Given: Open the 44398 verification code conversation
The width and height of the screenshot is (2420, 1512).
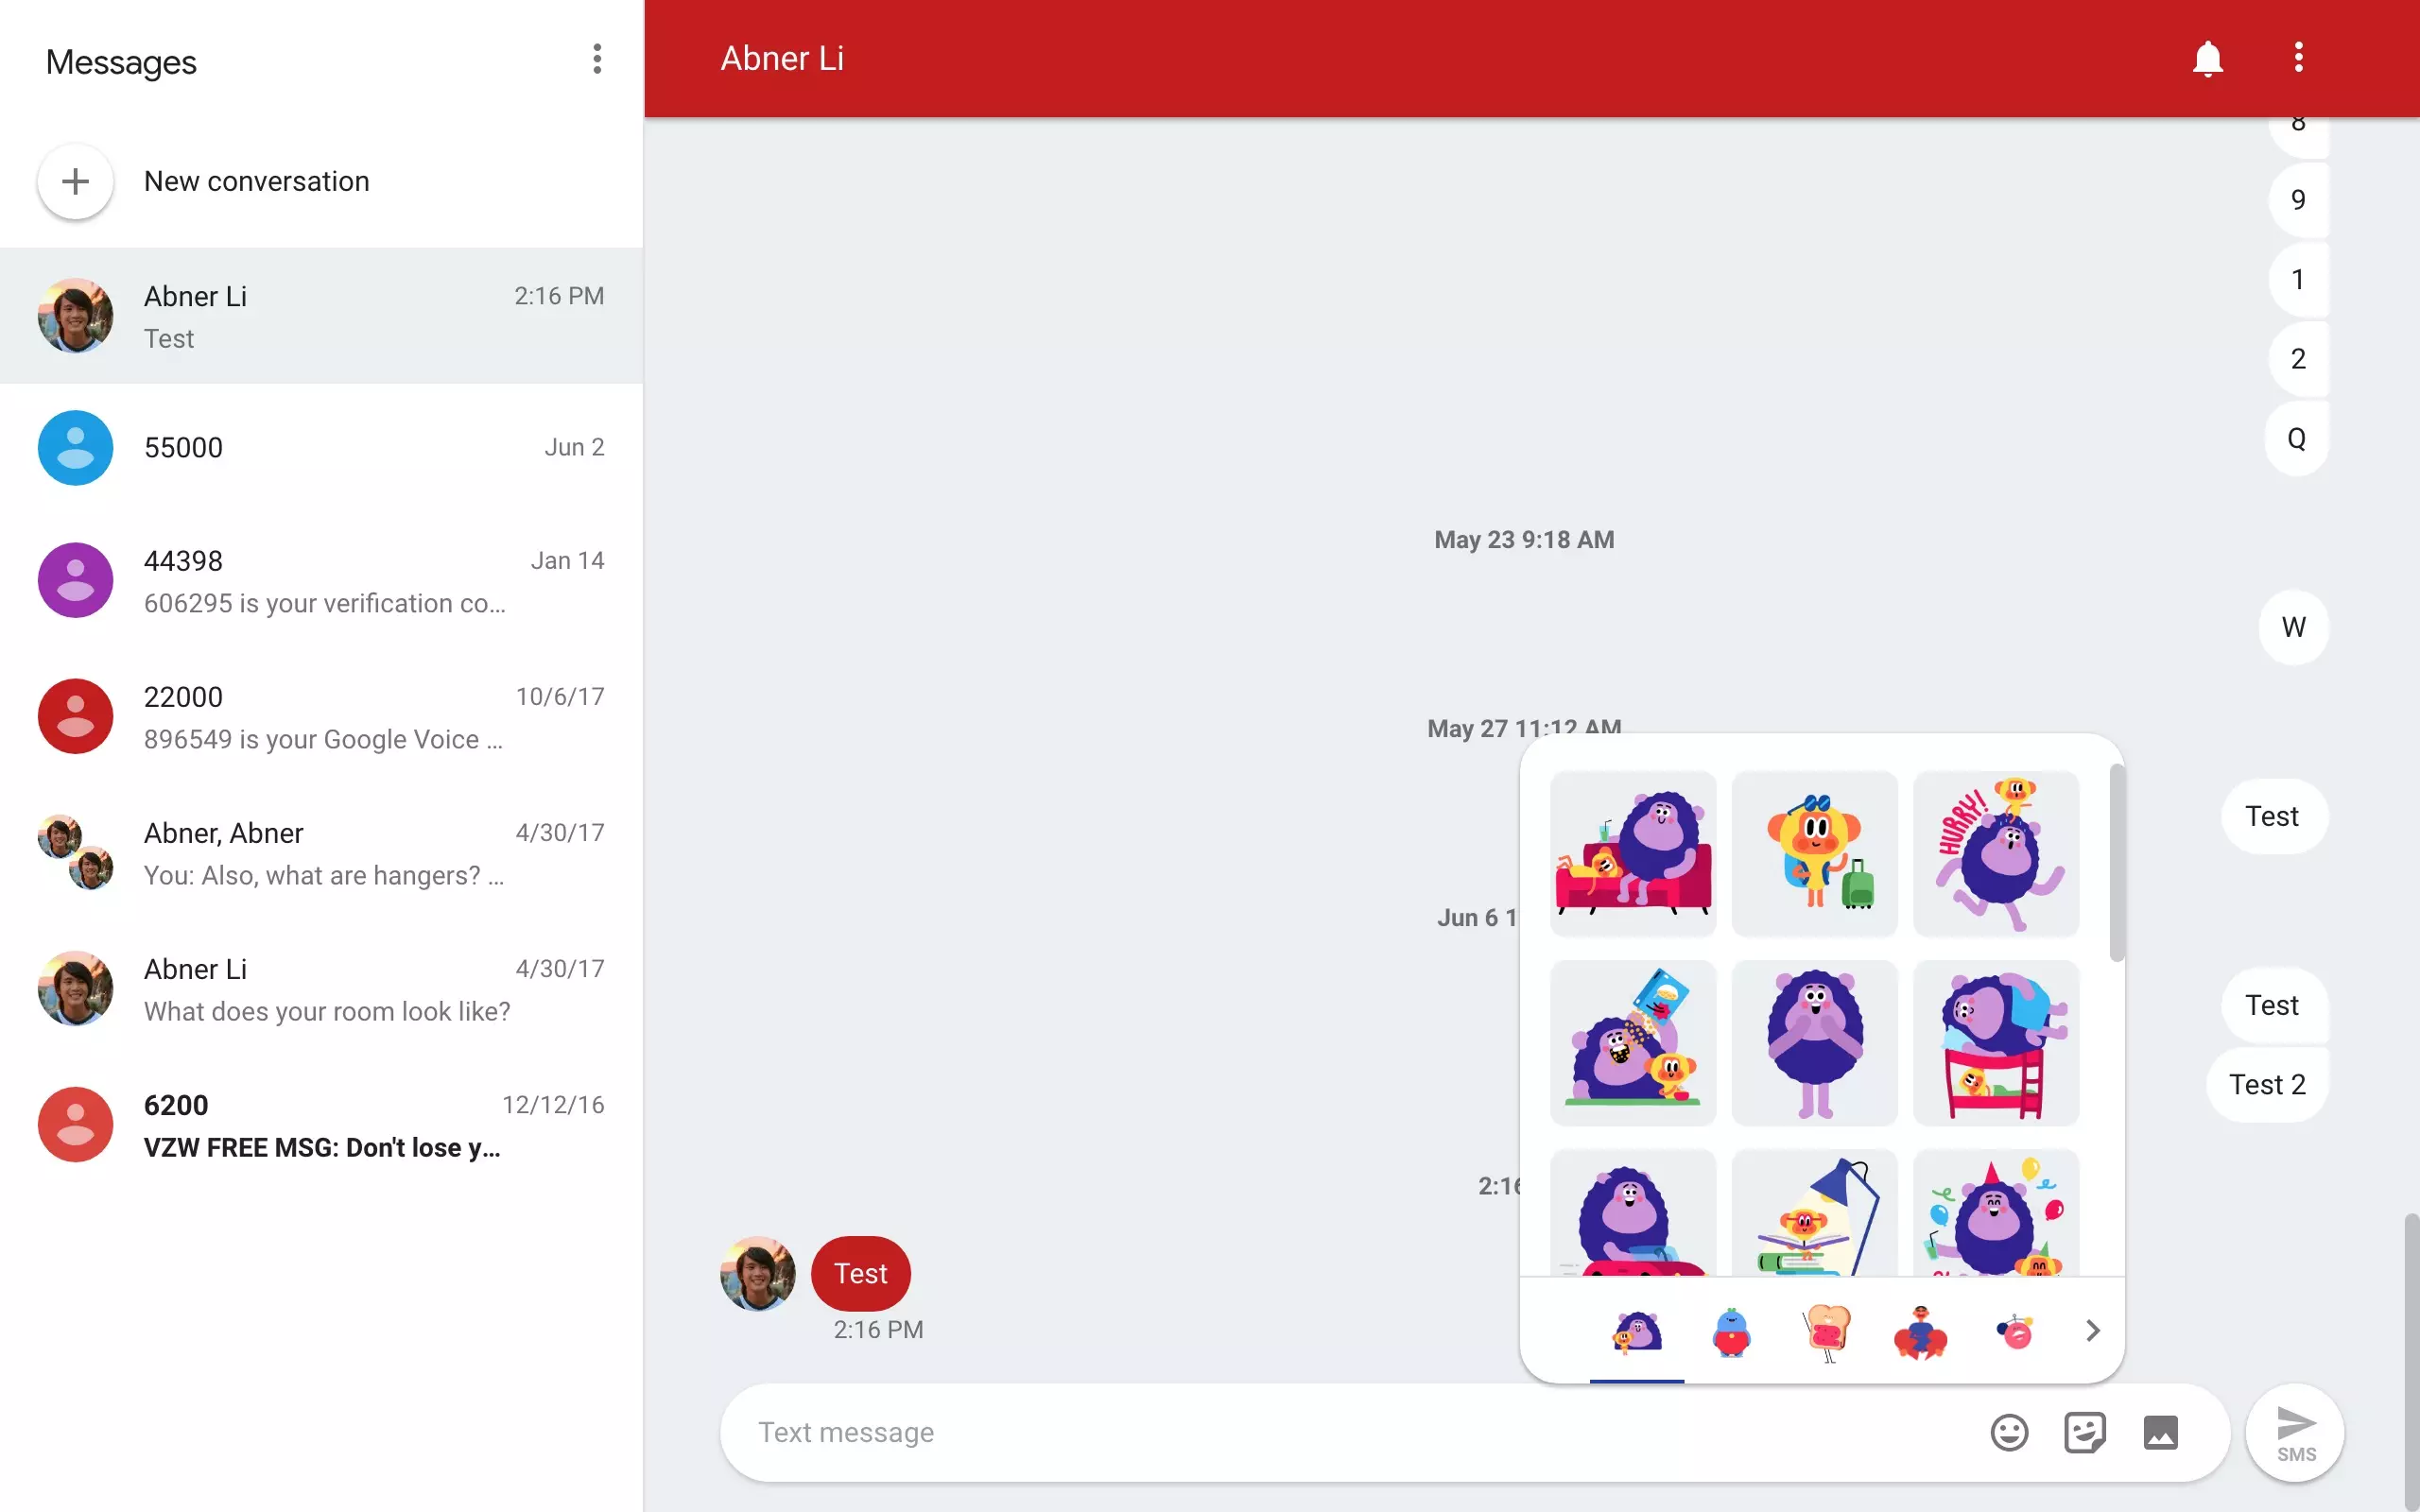Looking at the screenshot, I should pos(322,578).
